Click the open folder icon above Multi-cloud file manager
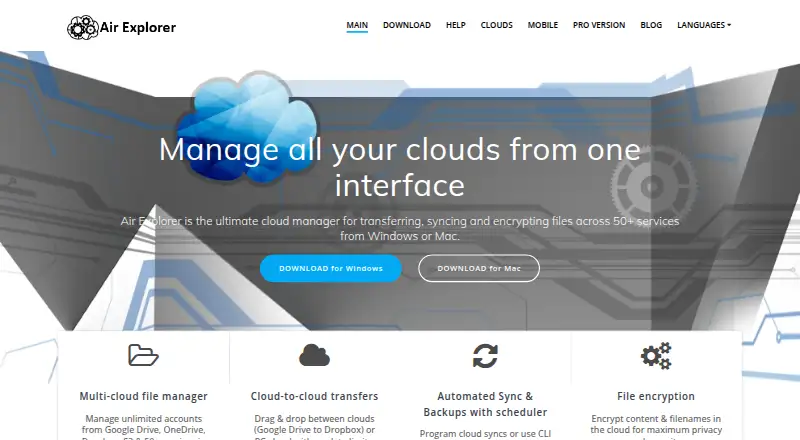This screenshot has height=440, width=800. [x=143, y=355]
